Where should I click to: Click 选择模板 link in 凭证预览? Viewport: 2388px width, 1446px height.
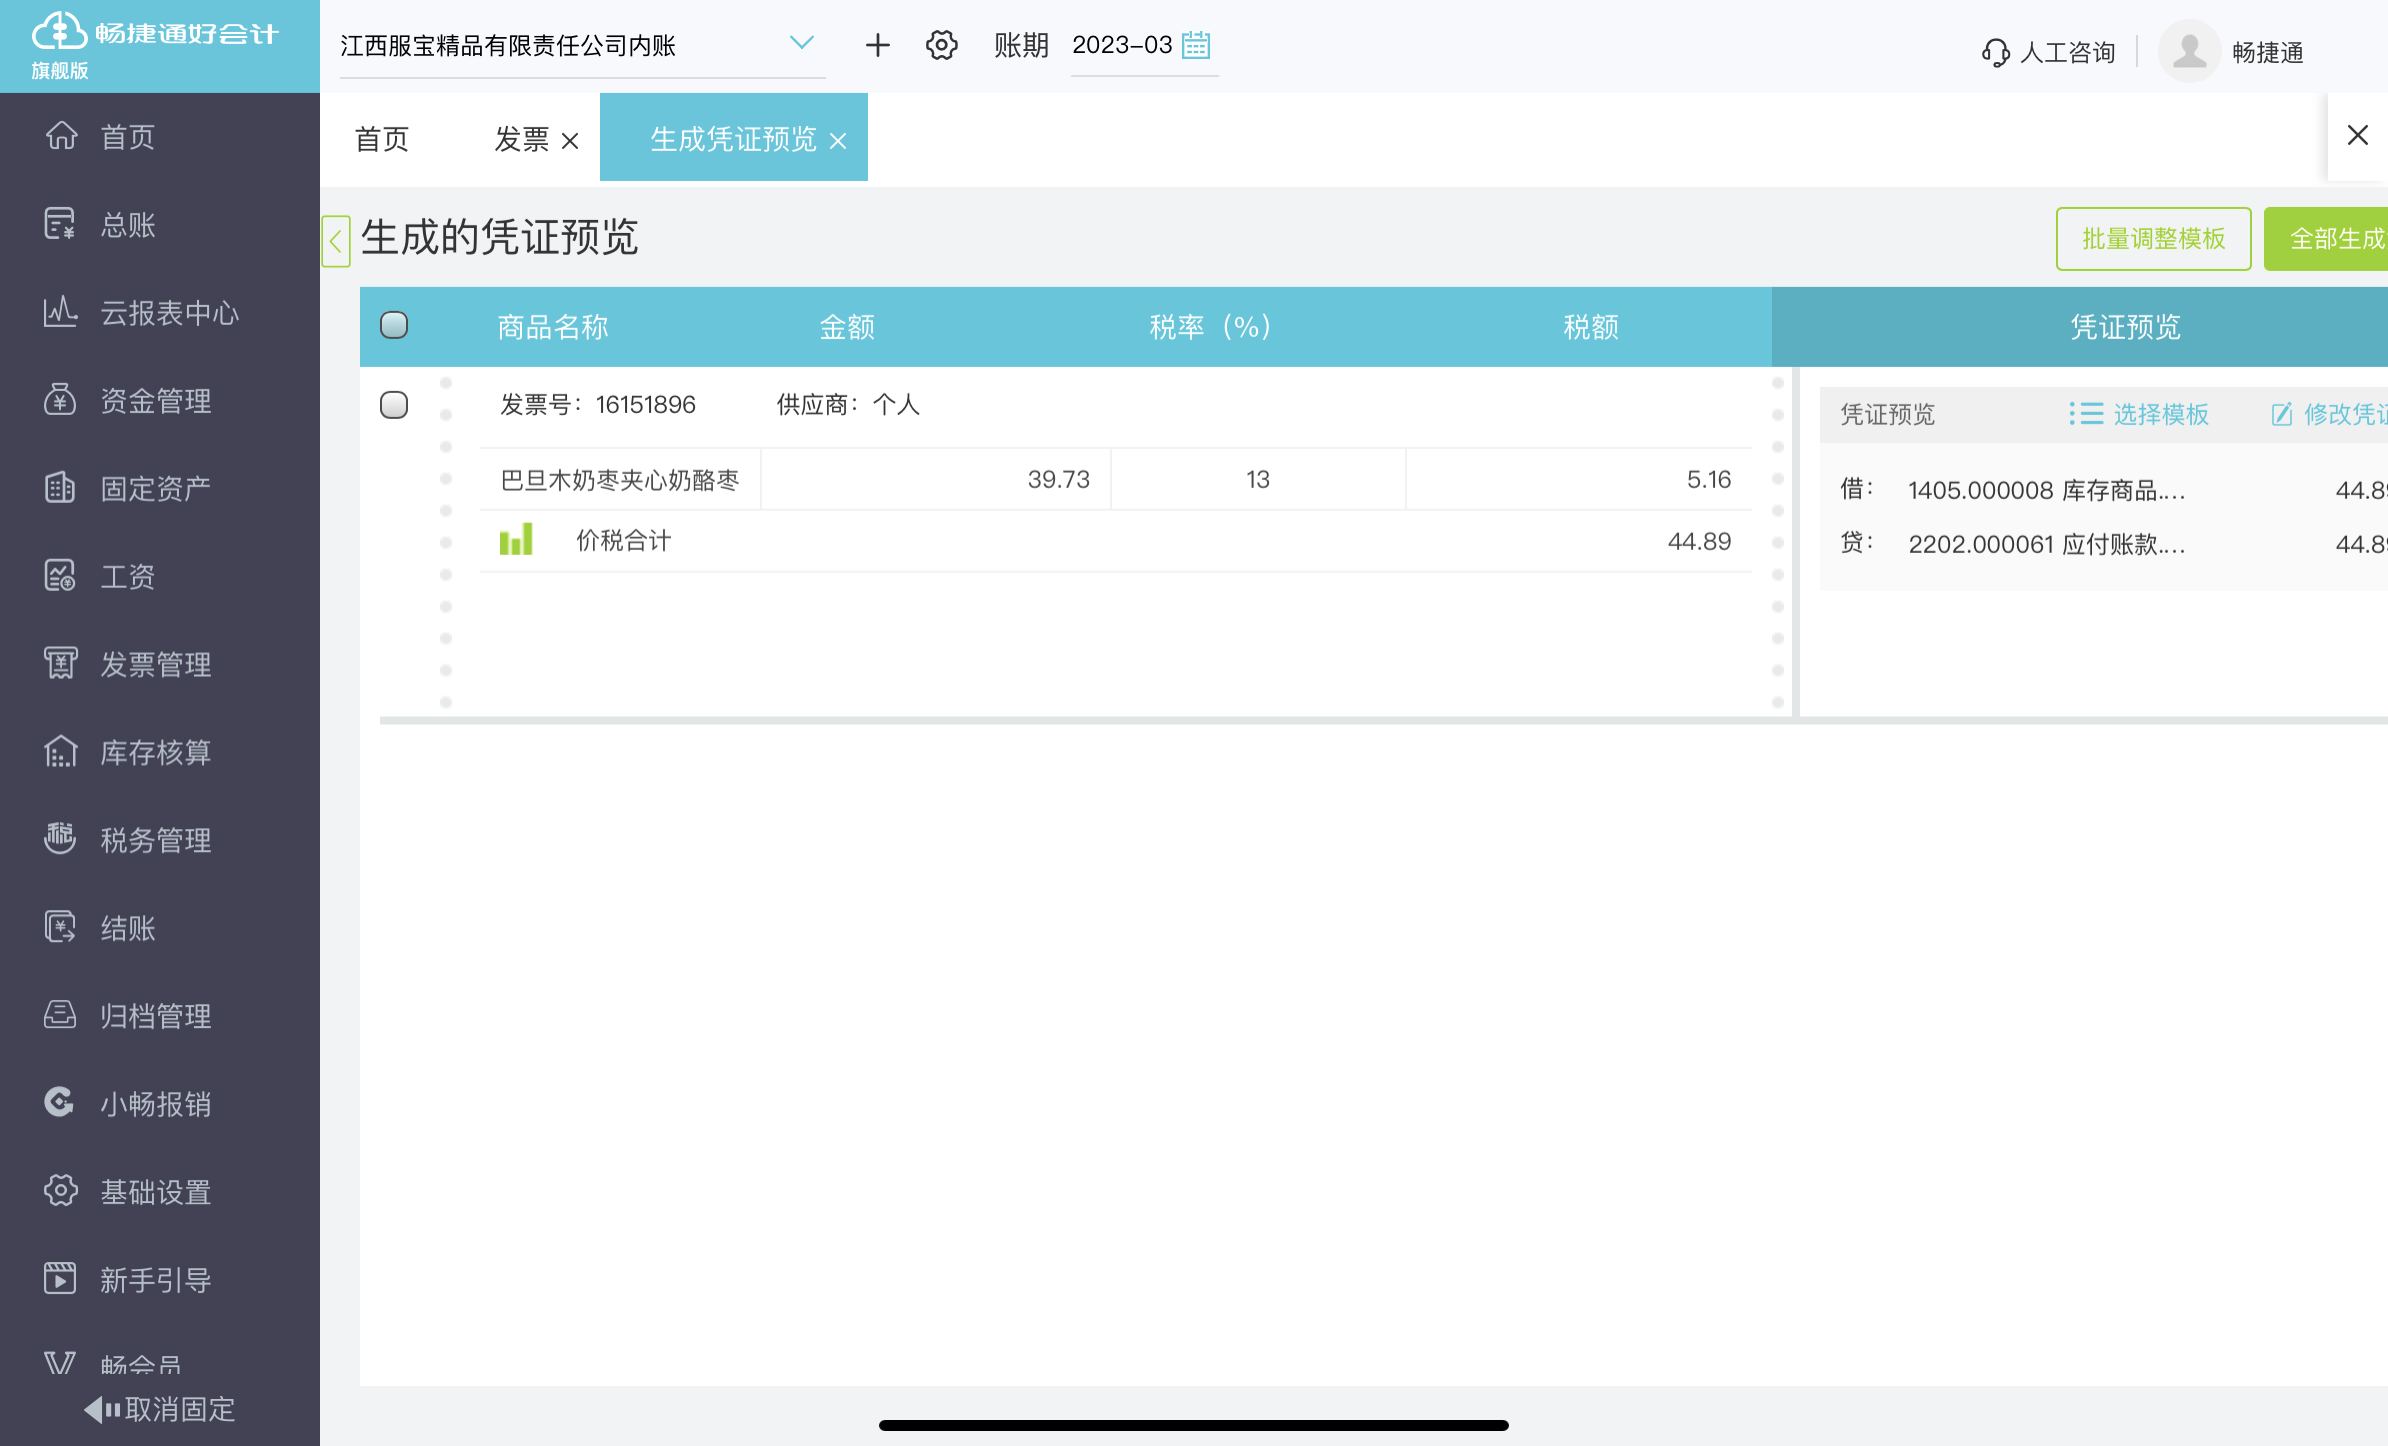point(2141,414)
